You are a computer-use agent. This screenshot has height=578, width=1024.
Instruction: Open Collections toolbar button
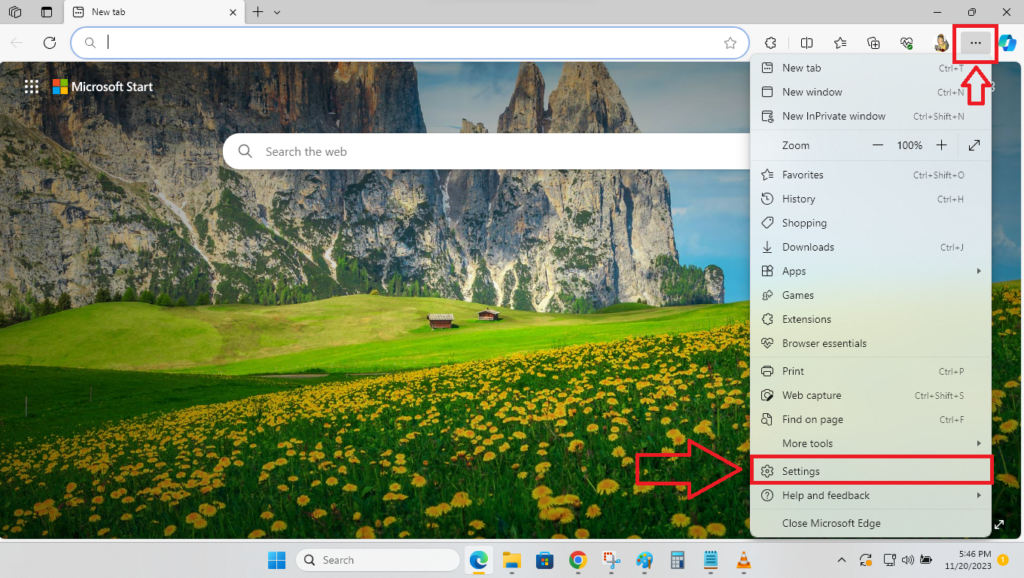click(873, 43)
